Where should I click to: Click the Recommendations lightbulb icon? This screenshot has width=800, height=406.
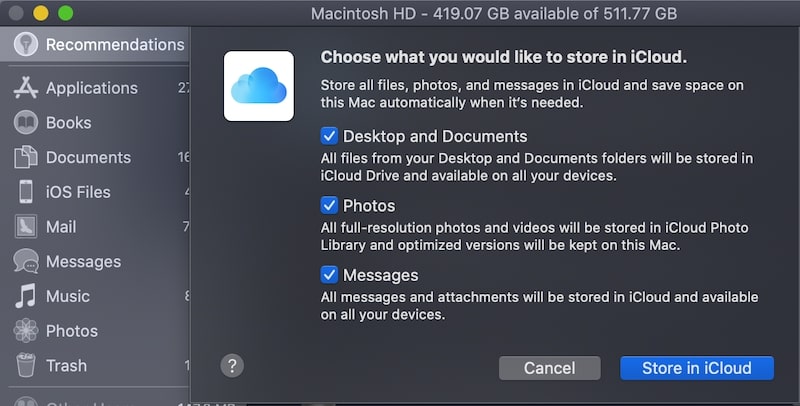pos(26,44)
